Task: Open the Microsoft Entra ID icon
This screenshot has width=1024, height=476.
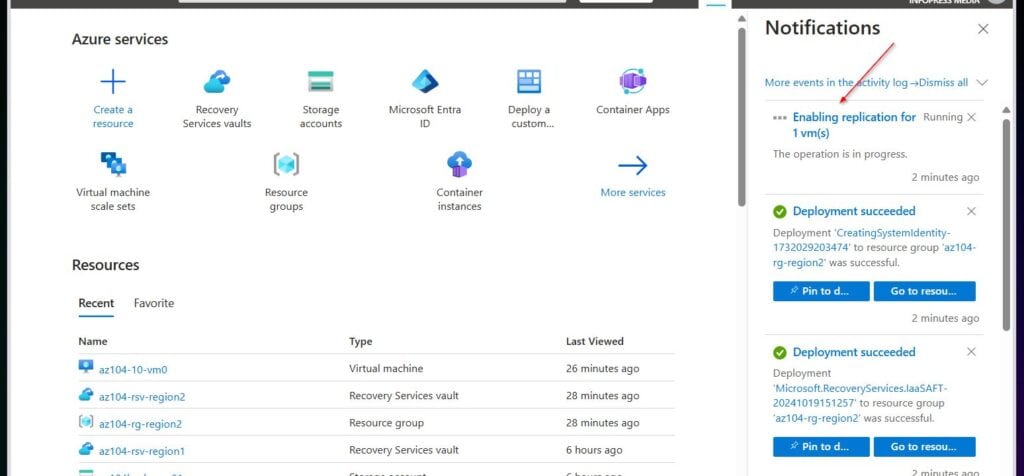Action: coord(425,82)
